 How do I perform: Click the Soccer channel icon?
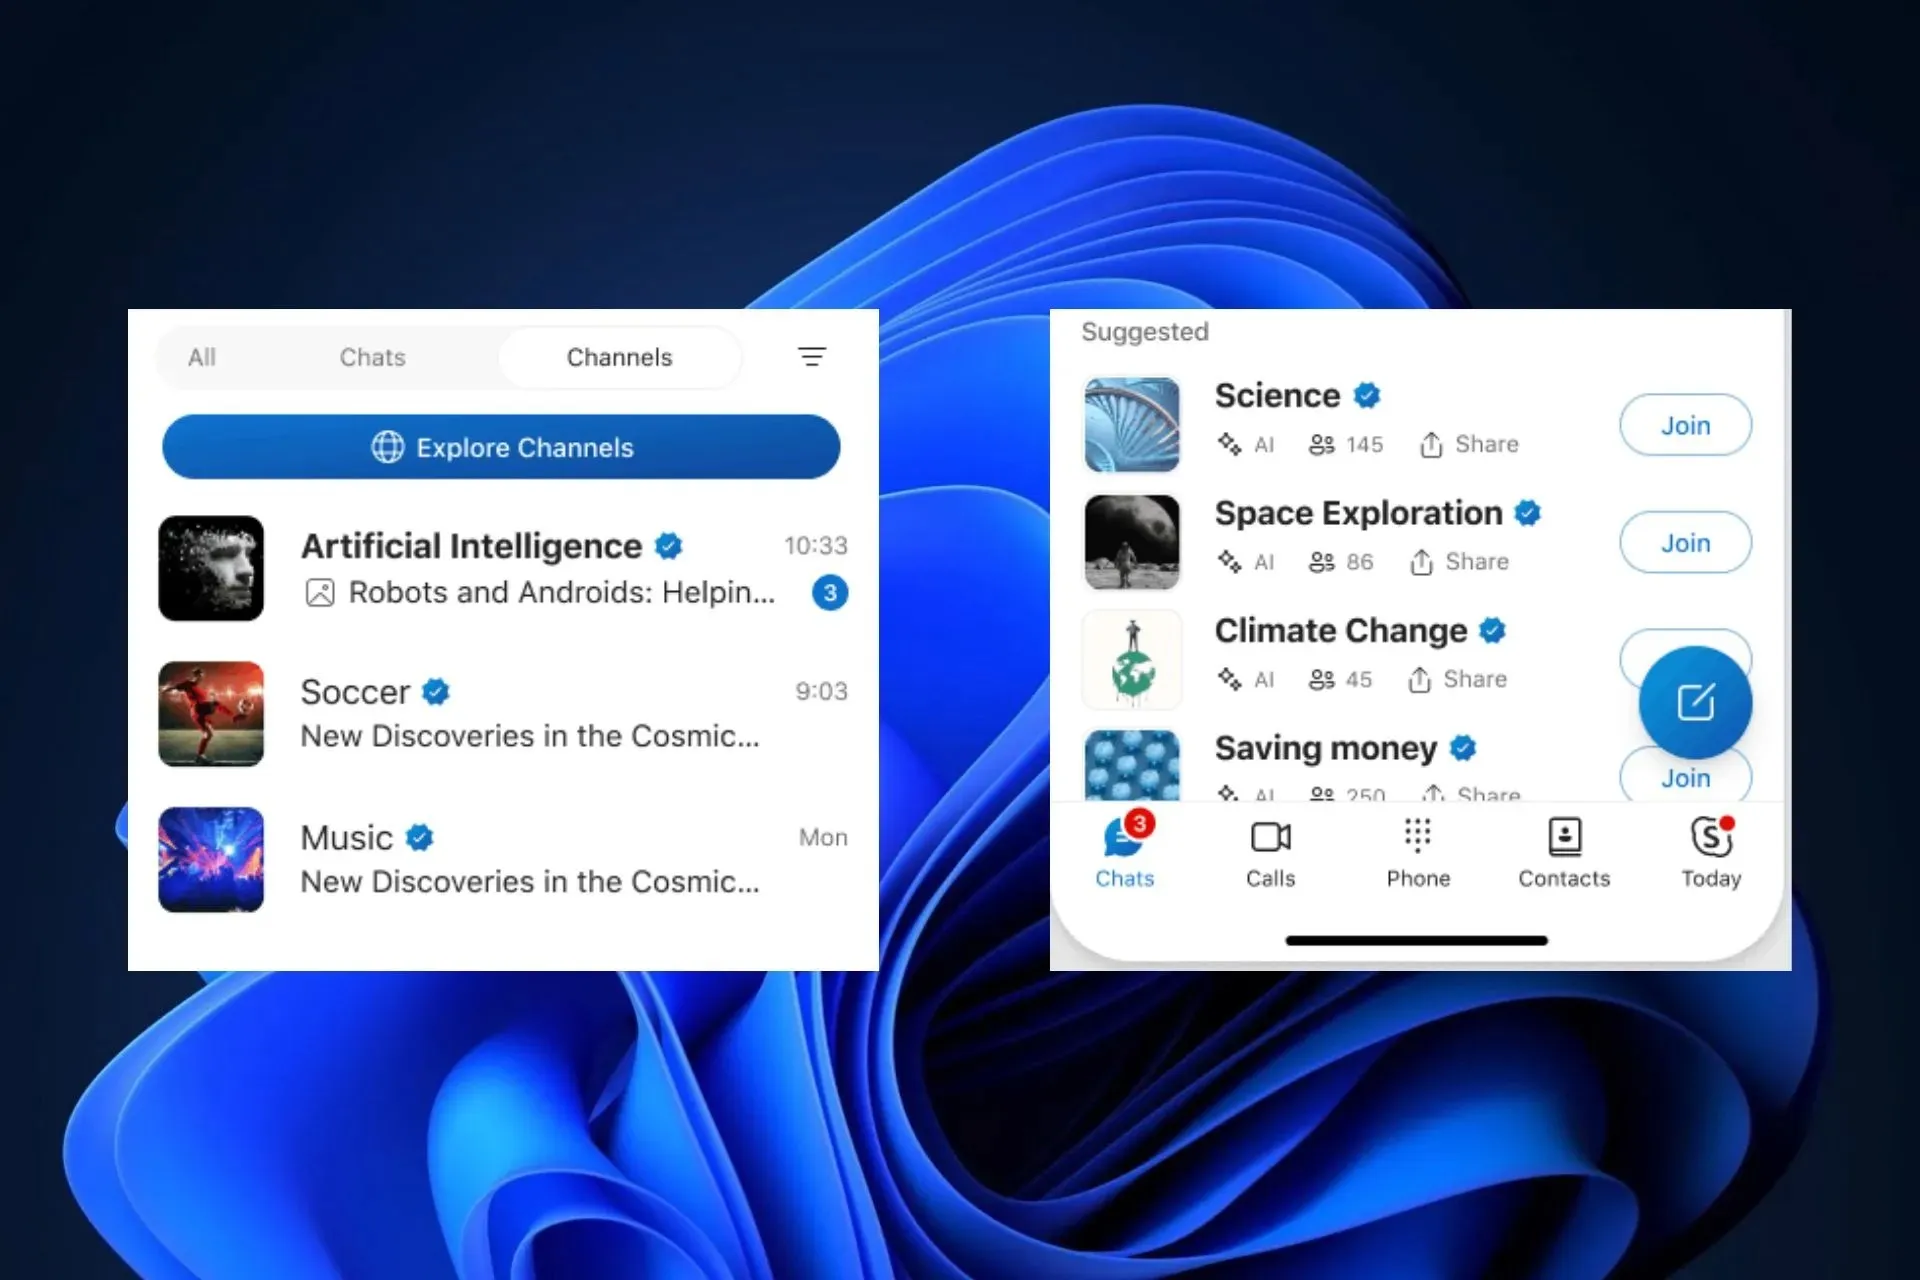[211, 713]
